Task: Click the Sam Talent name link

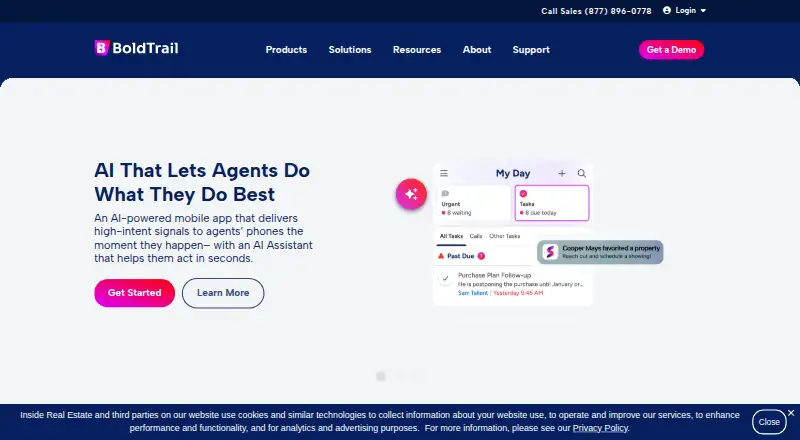Action: click(472, 293)
